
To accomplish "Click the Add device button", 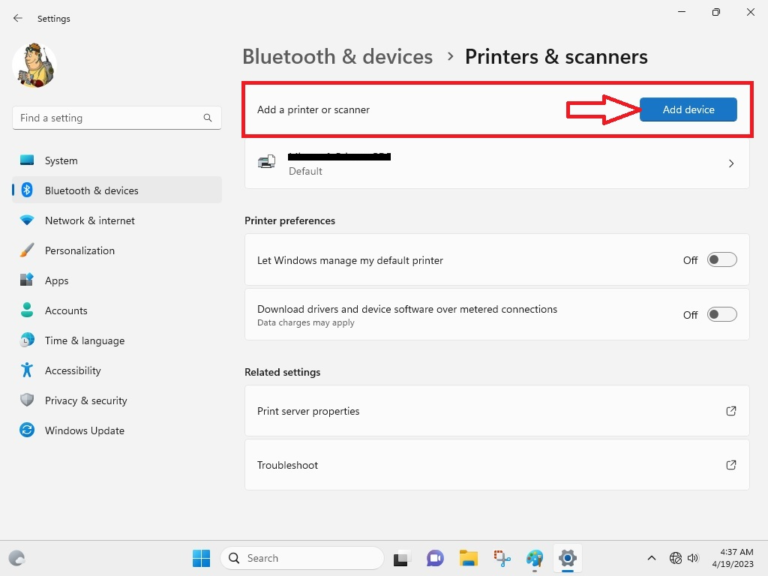I will pos(688,110).
